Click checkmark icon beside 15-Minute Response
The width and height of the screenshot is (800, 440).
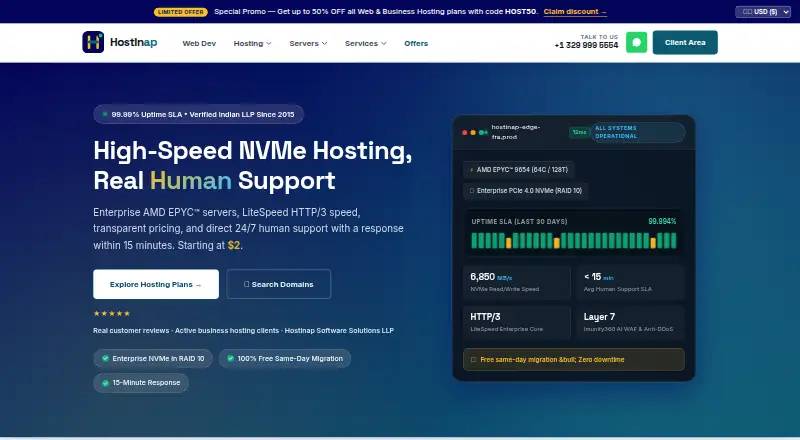(106, 383)
